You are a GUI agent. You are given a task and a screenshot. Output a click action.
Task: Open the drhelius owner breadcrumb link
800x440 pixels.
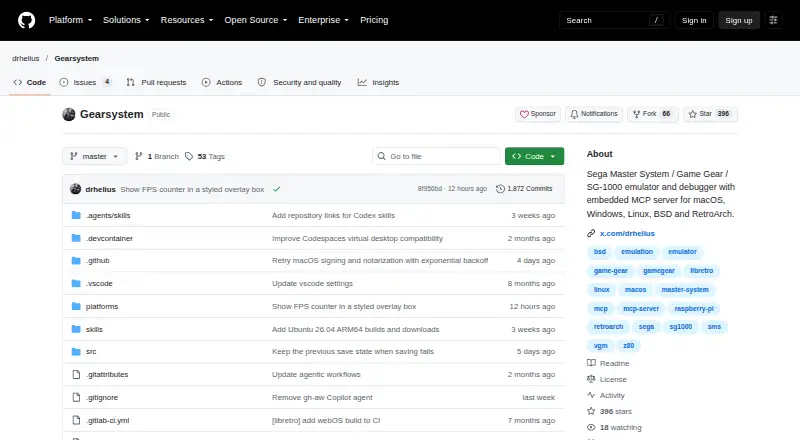26,58
